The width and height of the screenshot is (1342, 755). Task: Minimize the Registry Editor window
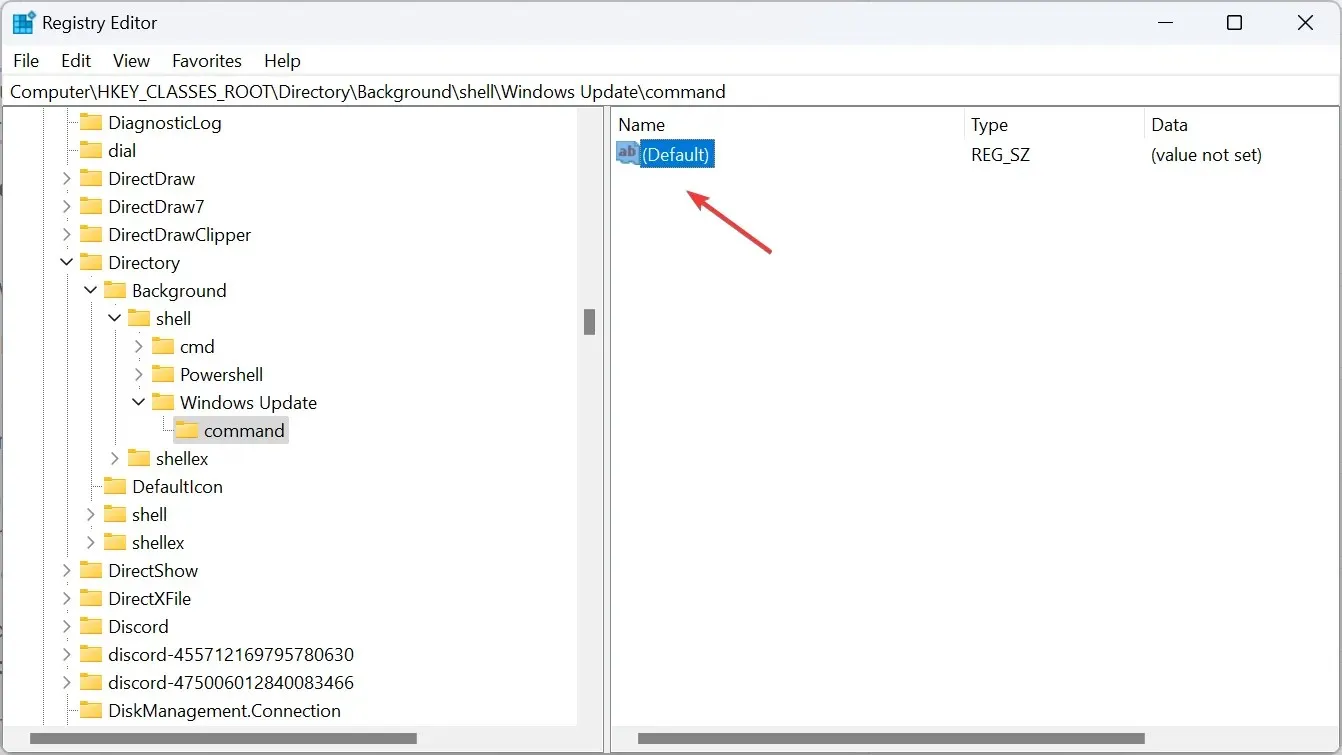click(x=1164, y=23)
